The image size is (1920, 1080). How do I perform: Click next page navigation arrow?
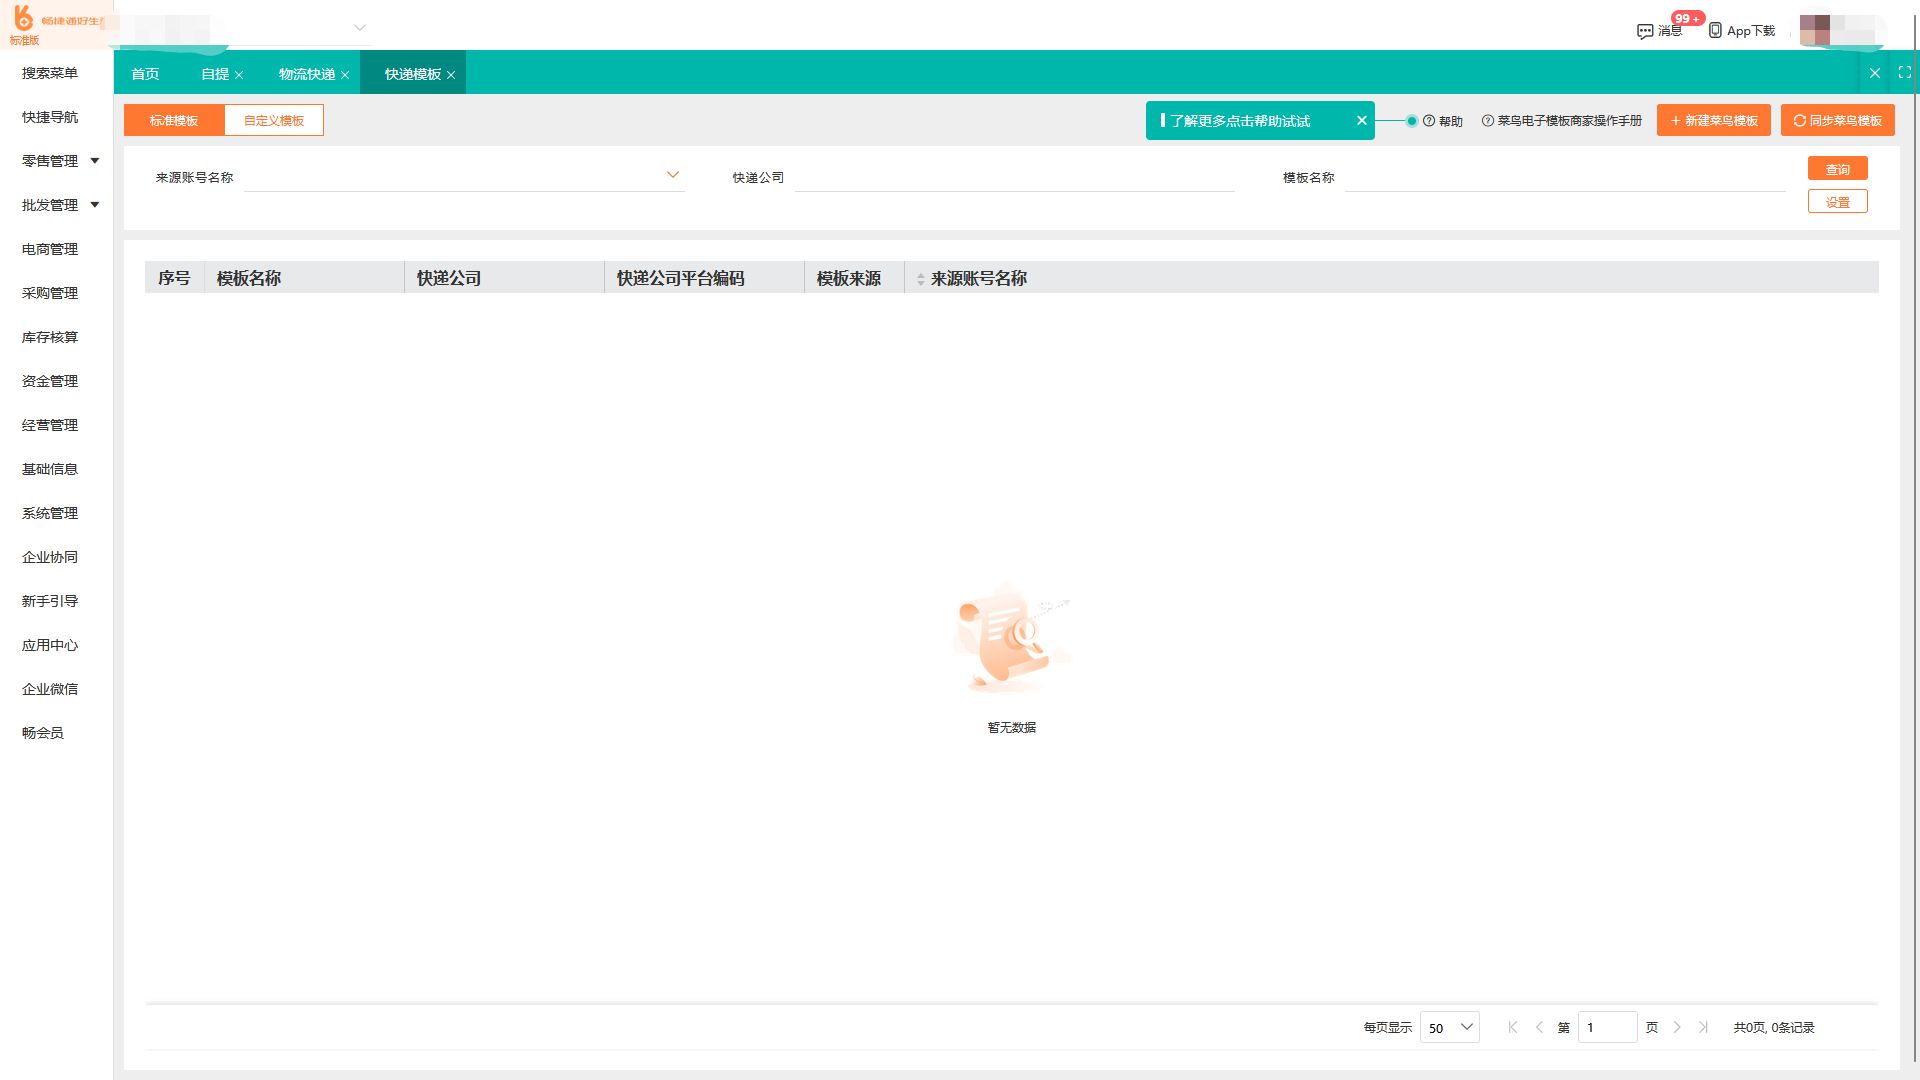[1677, 1027]
